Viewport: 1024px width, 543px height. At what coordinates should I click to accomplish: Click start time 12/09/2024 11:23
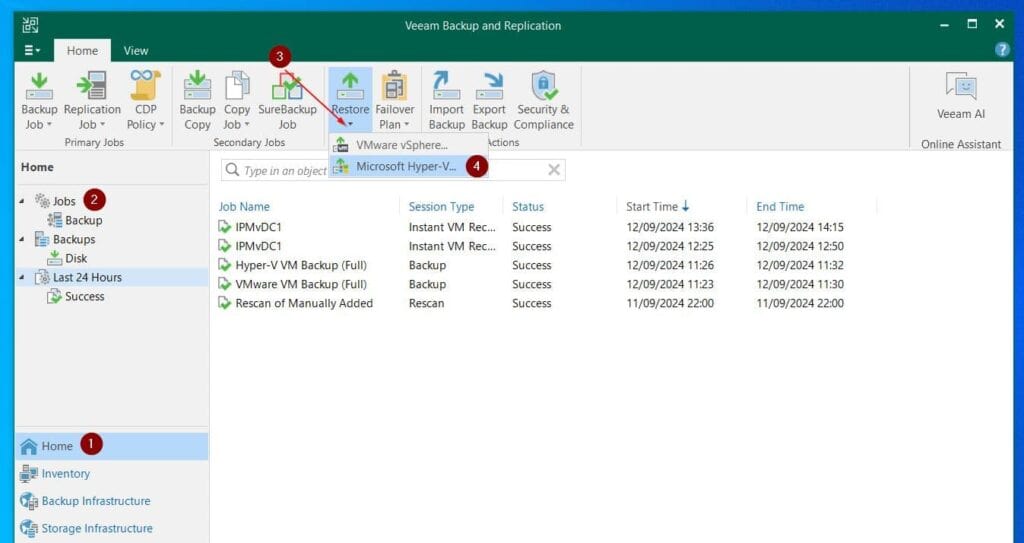tap(670, 284)
